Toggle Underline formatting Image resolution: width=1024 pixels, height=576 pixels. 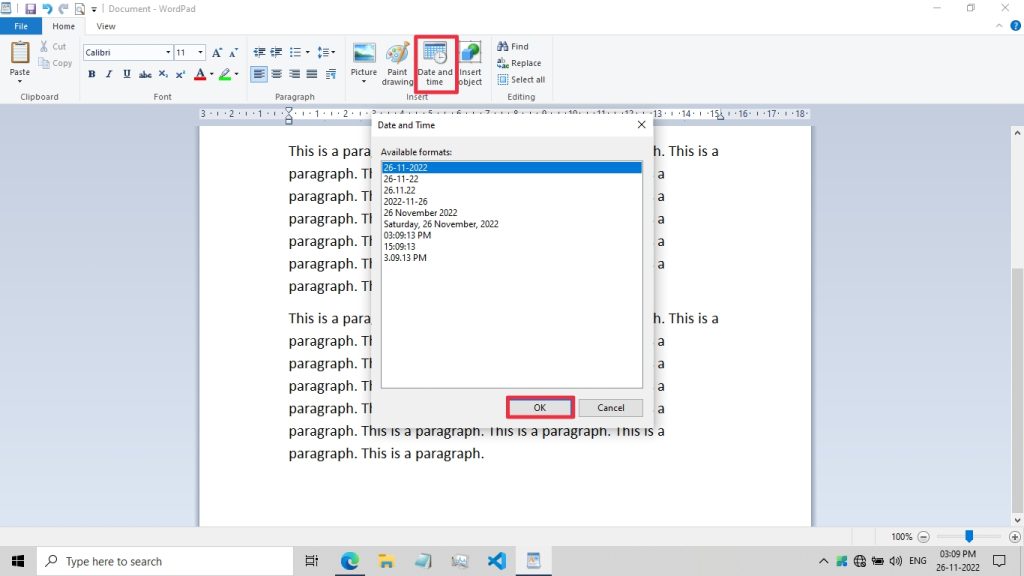tap(127, 74)
